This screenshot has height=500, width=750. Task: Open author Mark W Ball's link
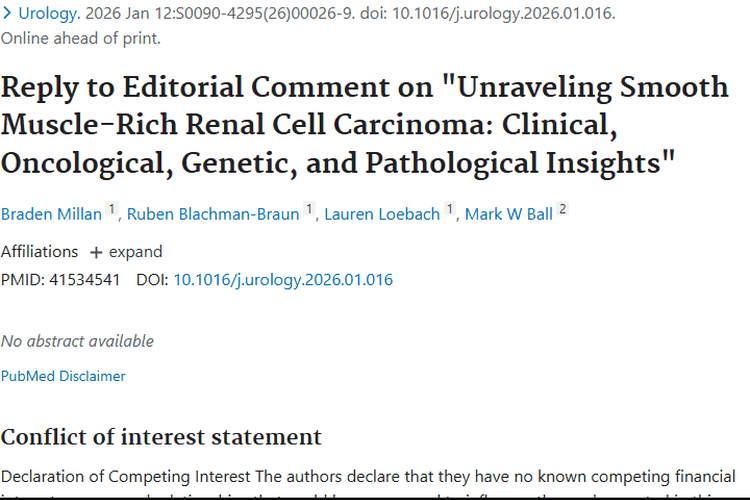(x=509, y=214)
